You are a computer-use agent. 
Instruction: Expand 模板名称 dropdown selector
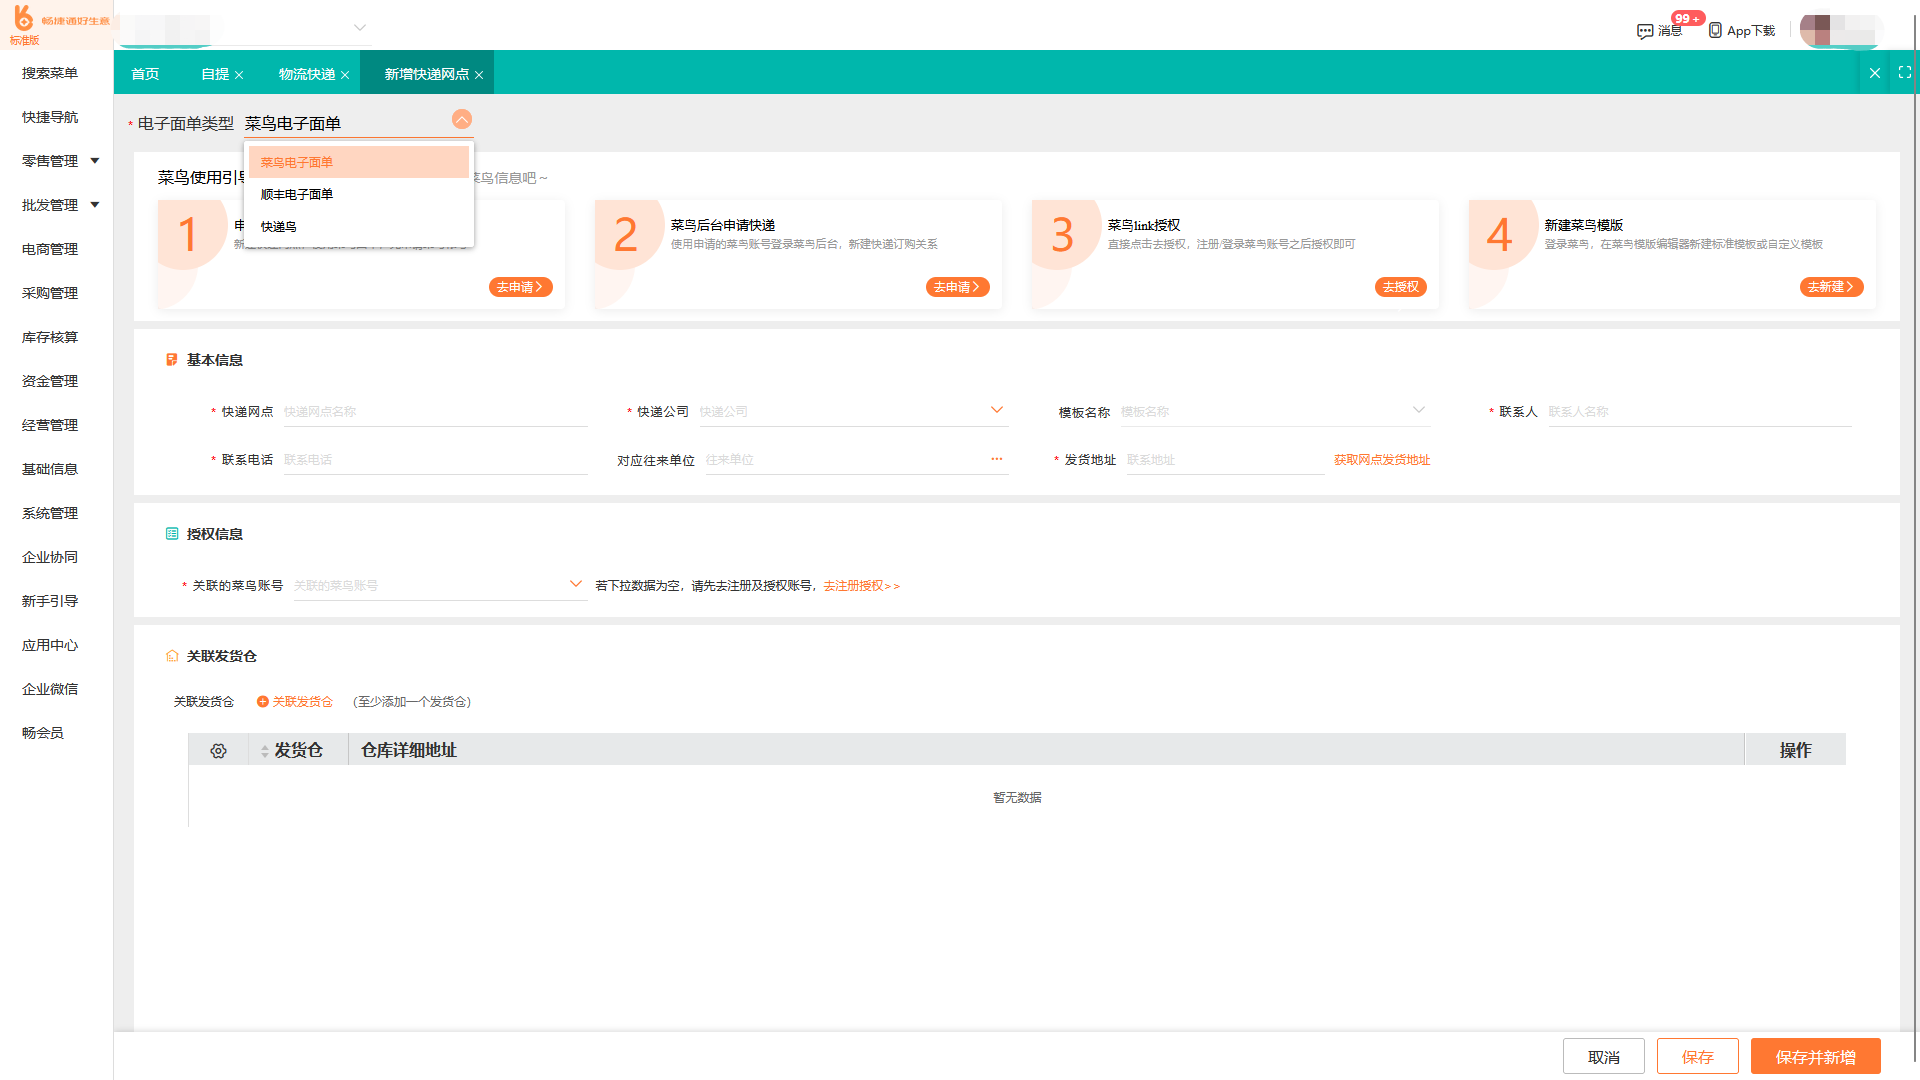point(1418,410)
